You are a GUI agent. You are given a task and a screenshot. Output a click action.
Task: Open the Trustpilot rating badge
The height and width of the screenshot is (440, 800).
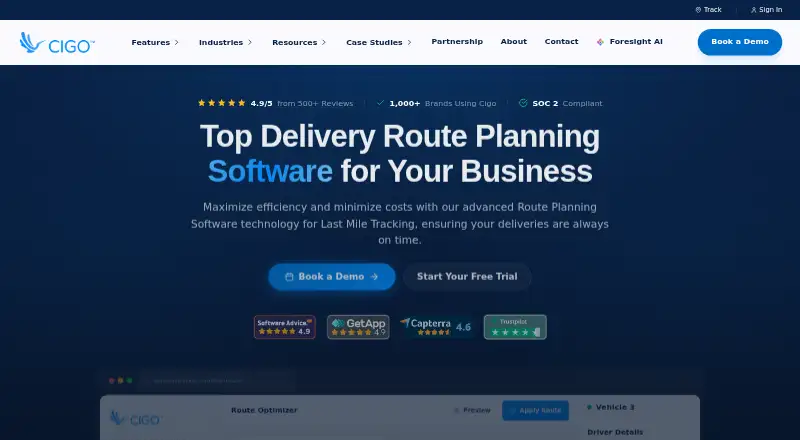click(x=515, y=327)
